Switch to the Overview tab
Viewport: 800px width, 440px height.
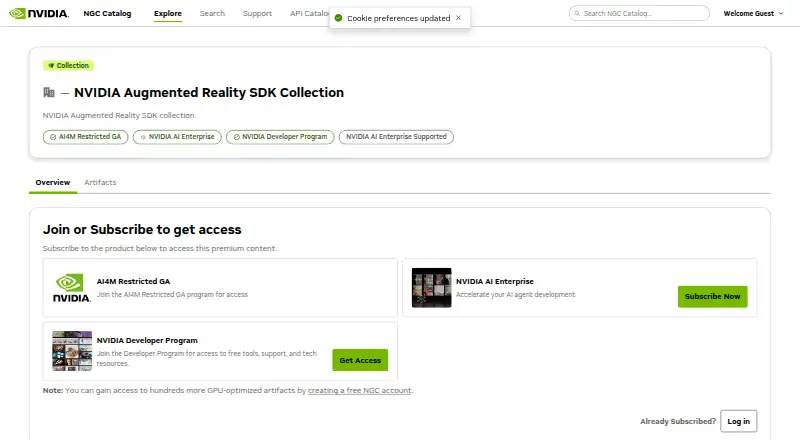click(53, 182)
